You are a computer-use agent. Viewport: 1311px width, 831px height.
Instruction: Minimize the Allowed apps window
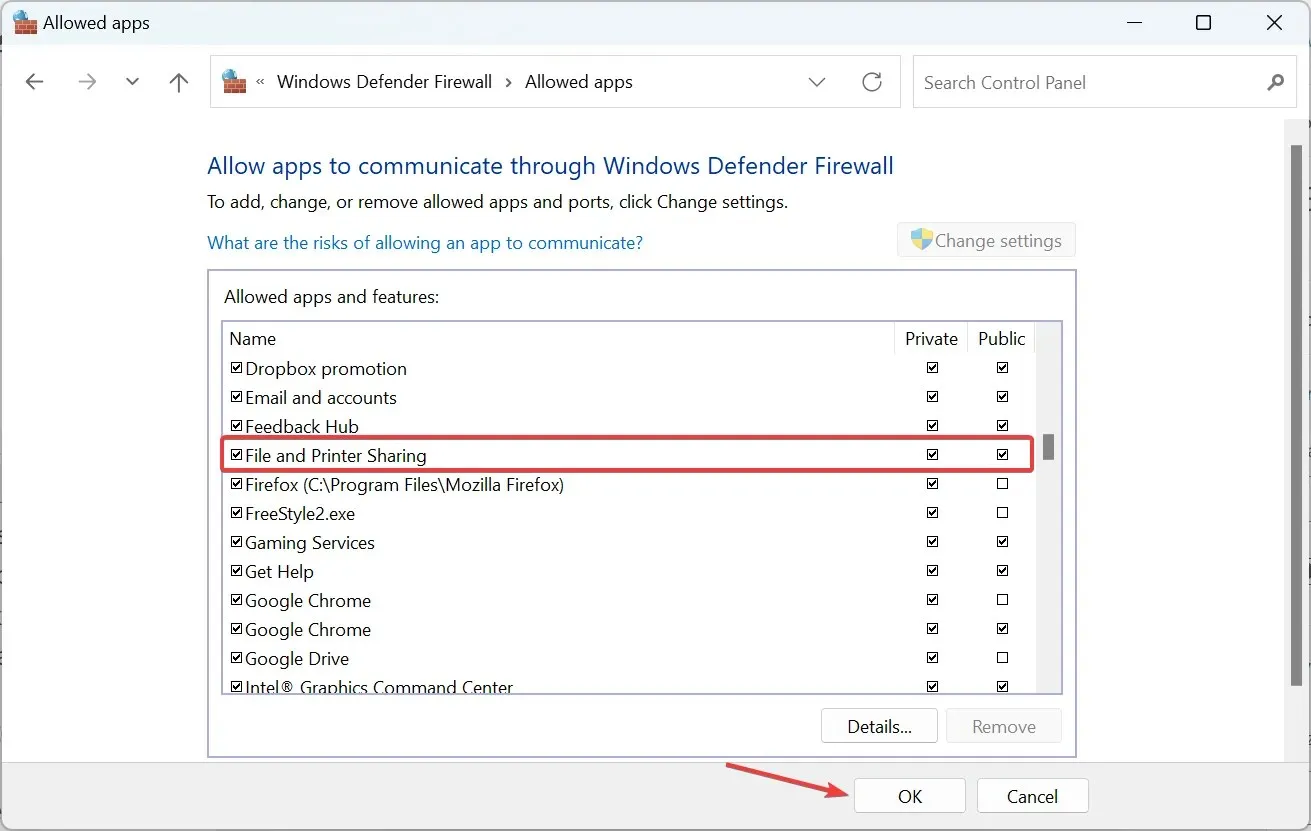(x=1134, y=22)
